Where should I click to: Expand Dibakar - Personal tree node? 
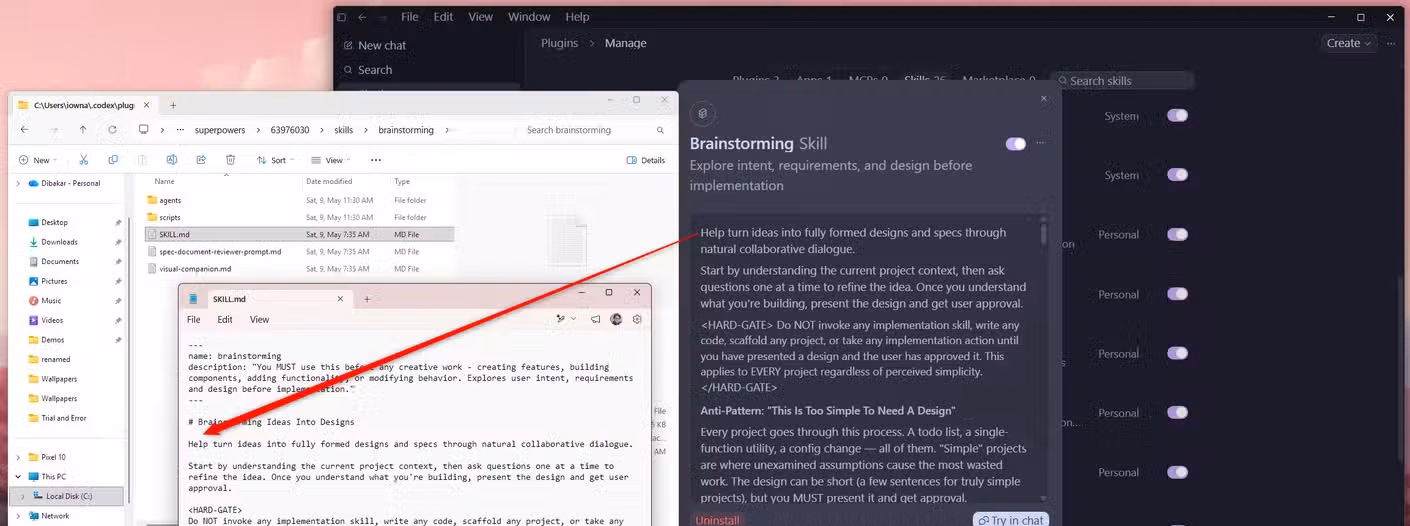(x=18, y=183)
